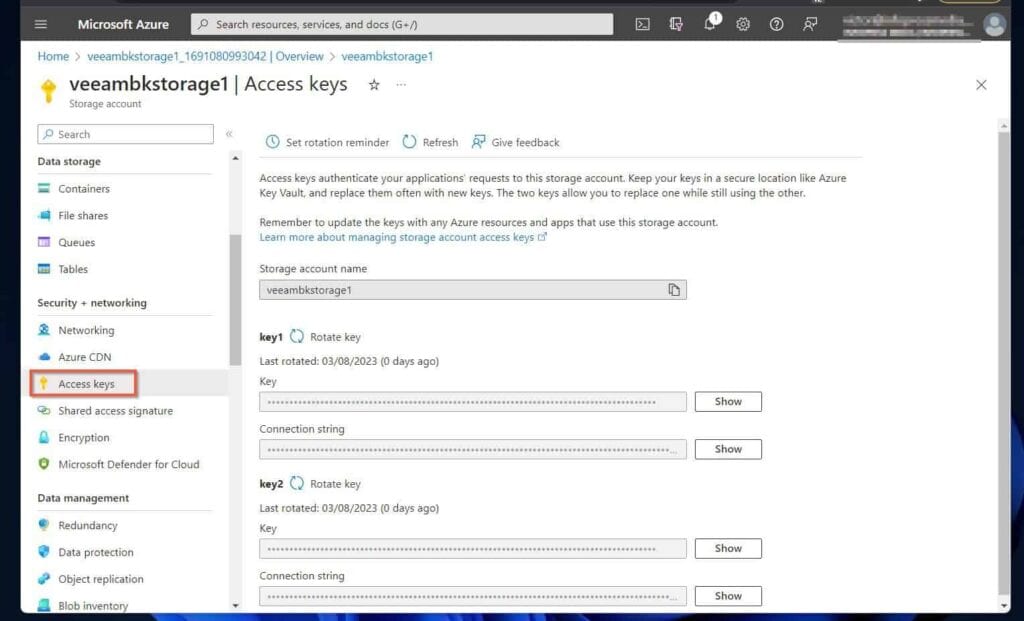1024x621 pixels.
Task: Open the Azure portal hamburger menu
Action: pyautogui.click(x=40, y=24)
